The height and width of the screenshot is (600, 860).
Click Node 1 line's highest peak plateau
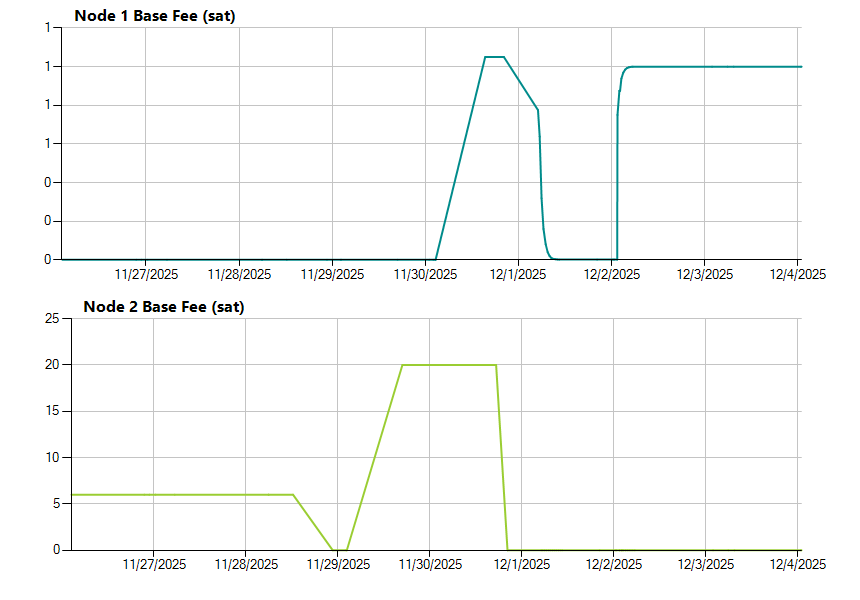[x=494, y=57]
